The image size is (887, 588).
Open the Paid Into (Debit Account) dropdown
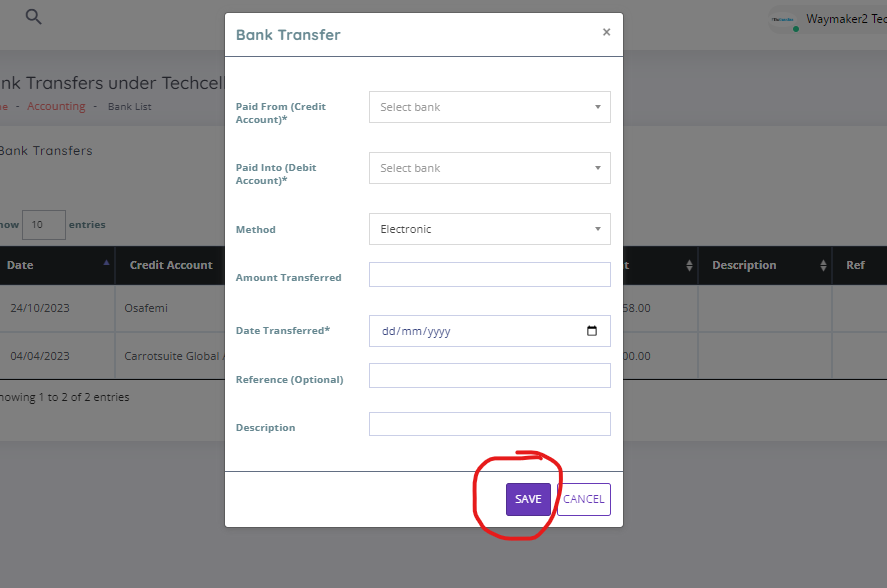489,168
